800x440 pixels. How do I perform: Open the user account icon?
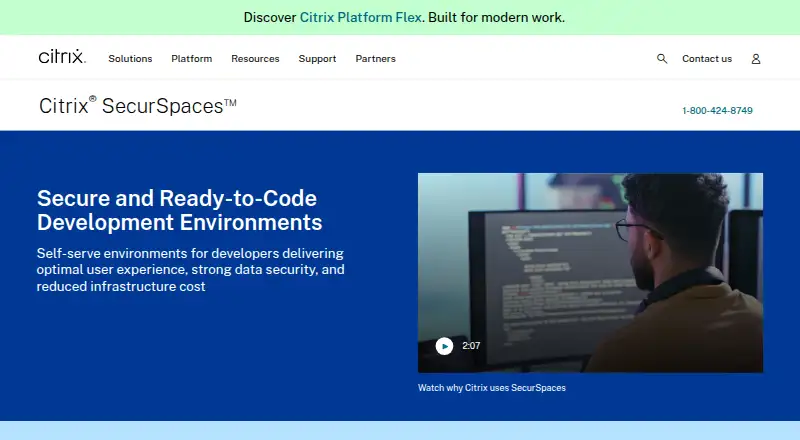(756, 59)
